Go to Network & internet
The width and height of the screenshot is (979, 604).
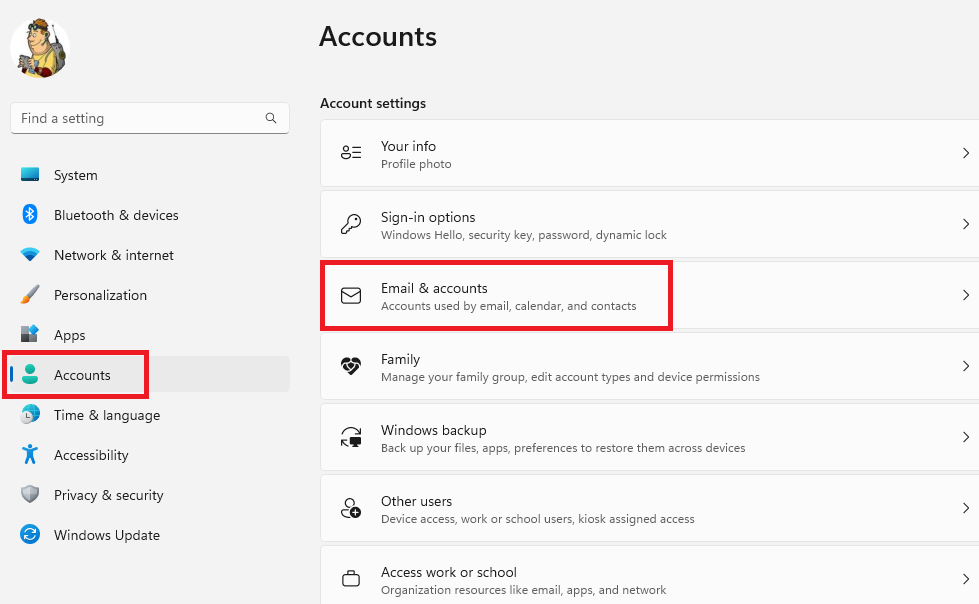tap(150, 255)
